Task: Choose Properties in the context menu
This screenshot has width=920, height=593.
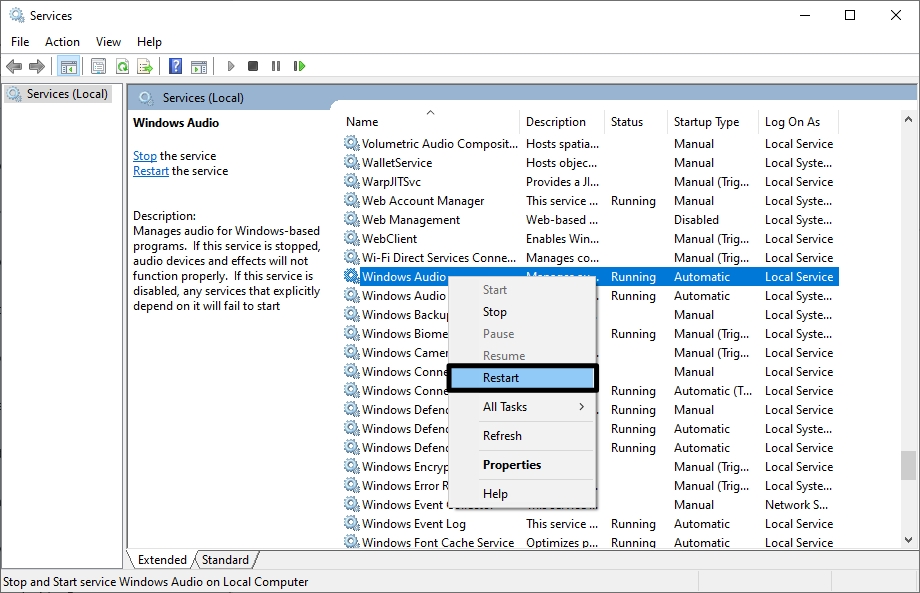Action: 522,465
